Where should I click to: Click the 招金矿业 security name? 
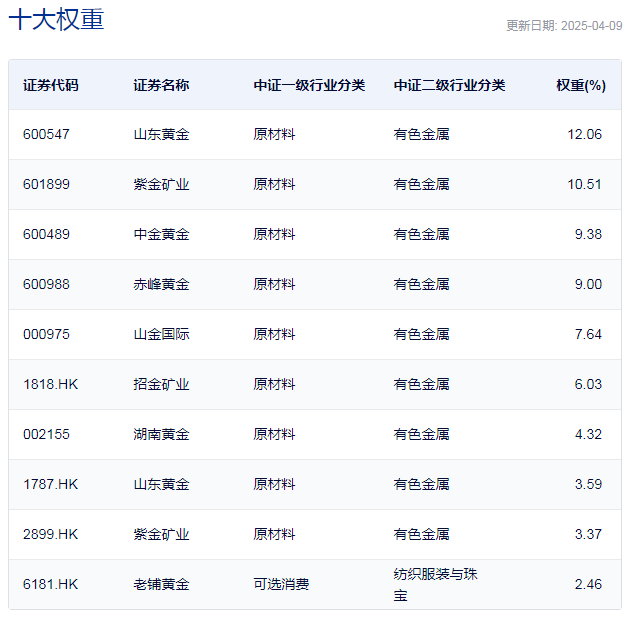coord(161,384)
